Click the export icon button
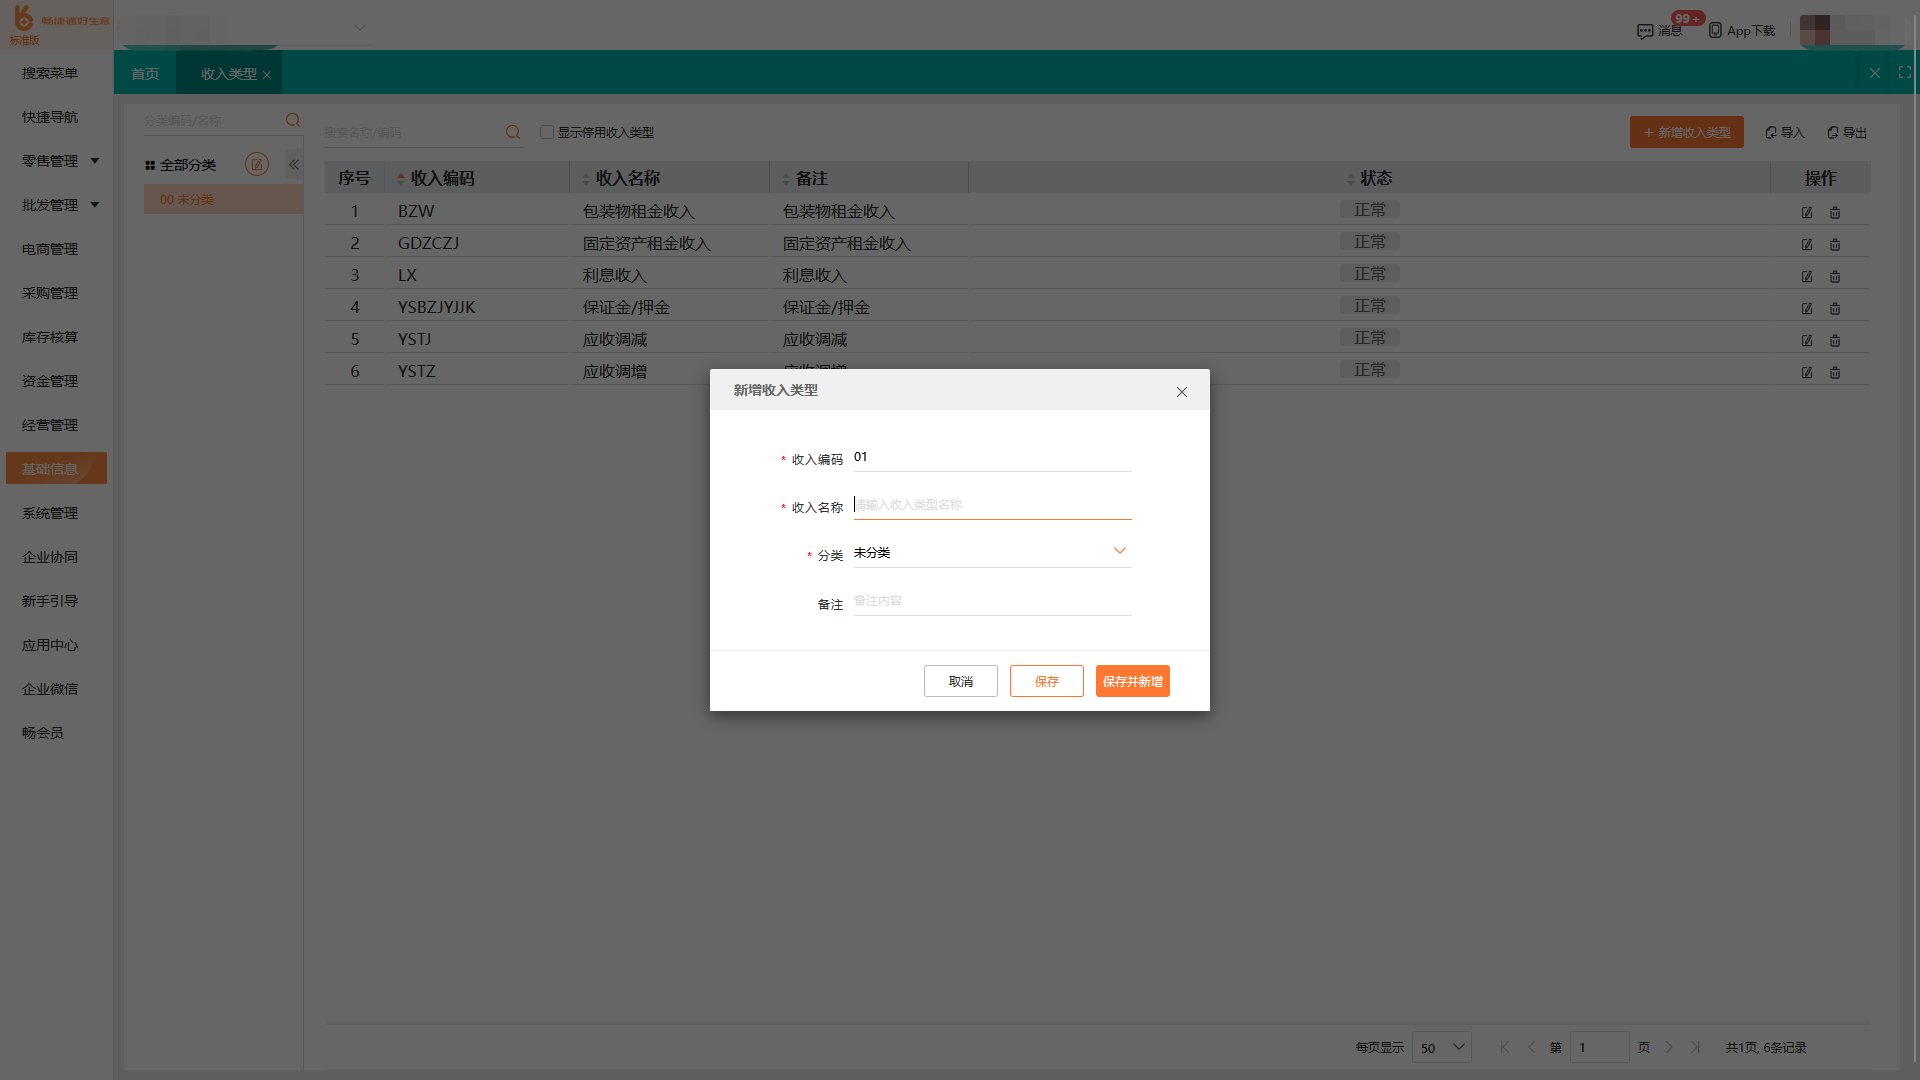 click(1846, 132)
